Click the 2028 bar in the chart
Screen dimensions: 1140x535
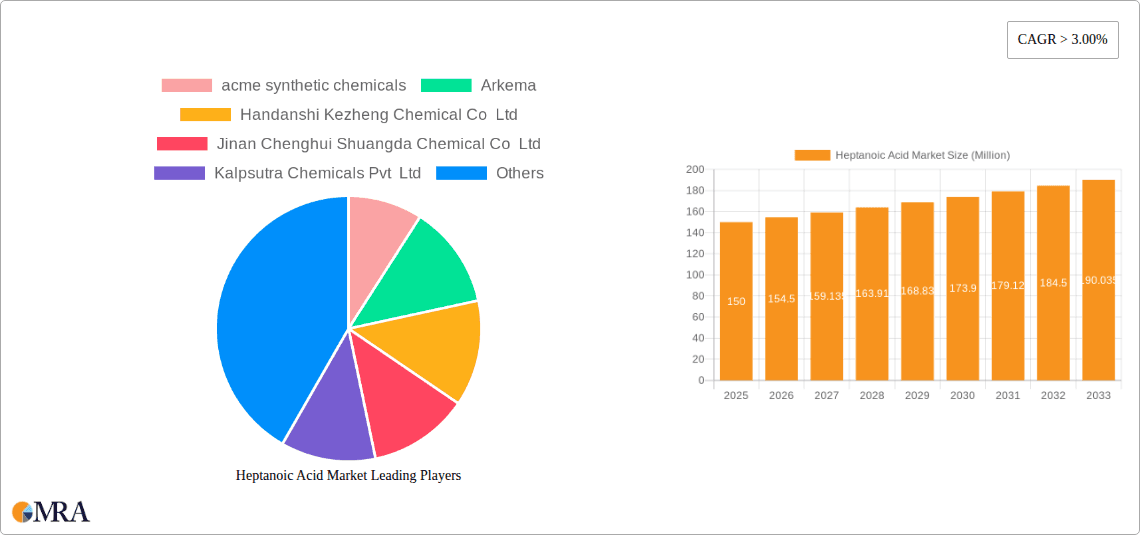point(872,294)
